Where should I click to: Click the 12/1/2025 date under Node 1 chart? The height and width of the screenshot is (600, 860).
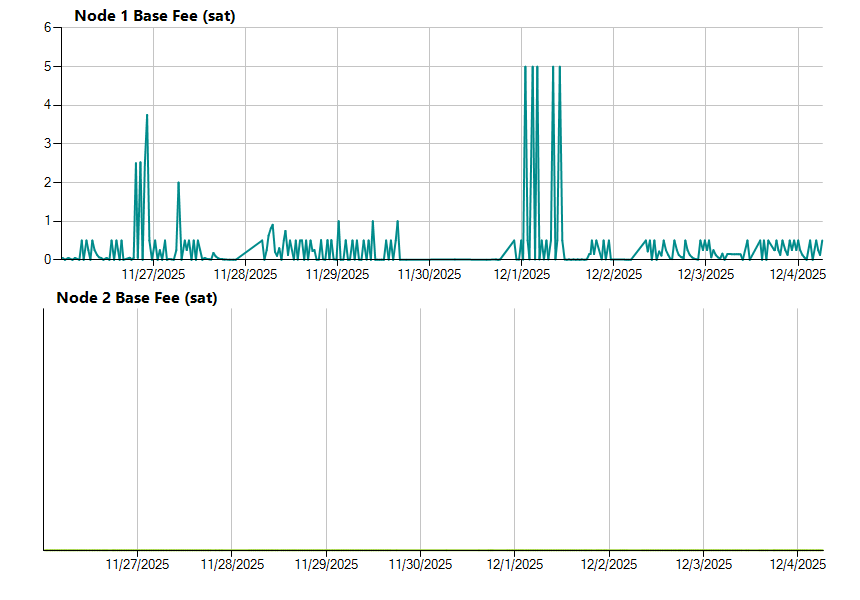tap(521, 273)
